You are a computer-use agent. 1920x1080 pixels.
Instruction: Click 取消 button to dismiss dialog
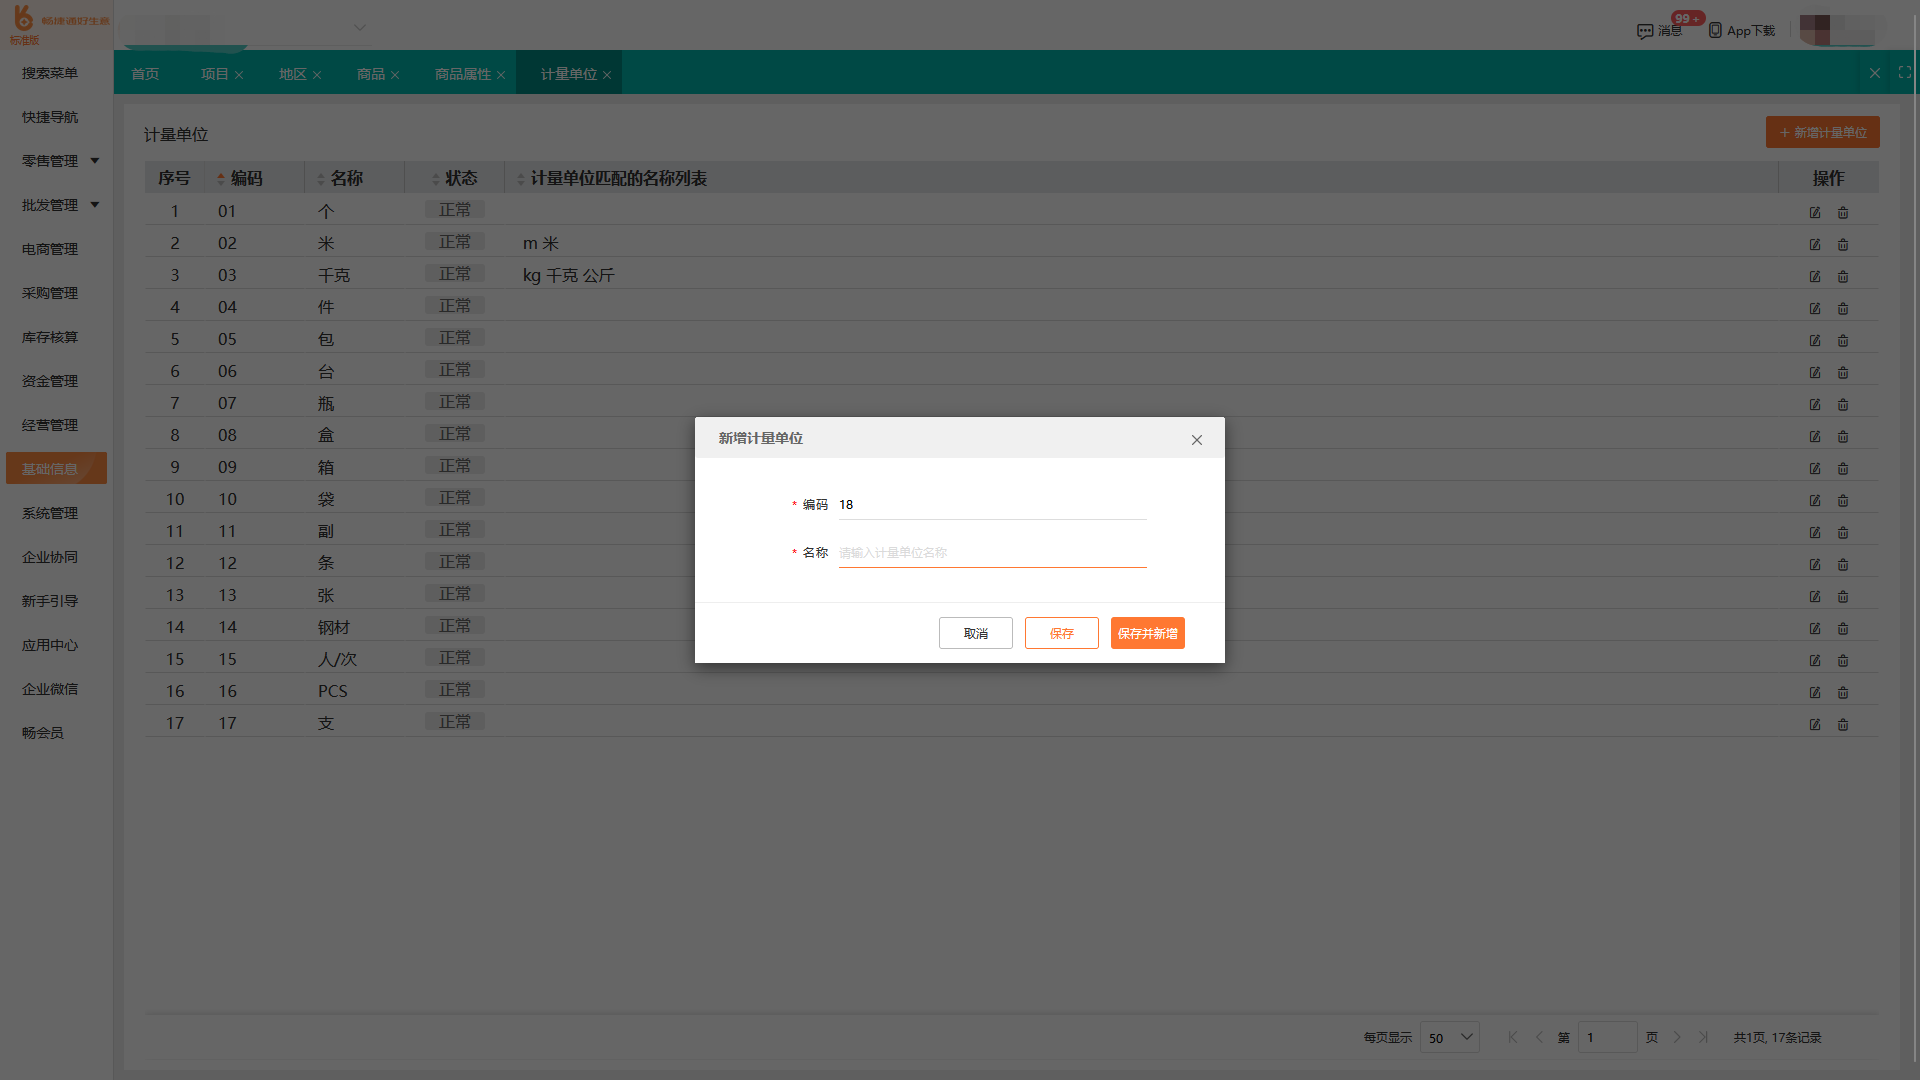(x=976, y=633)
